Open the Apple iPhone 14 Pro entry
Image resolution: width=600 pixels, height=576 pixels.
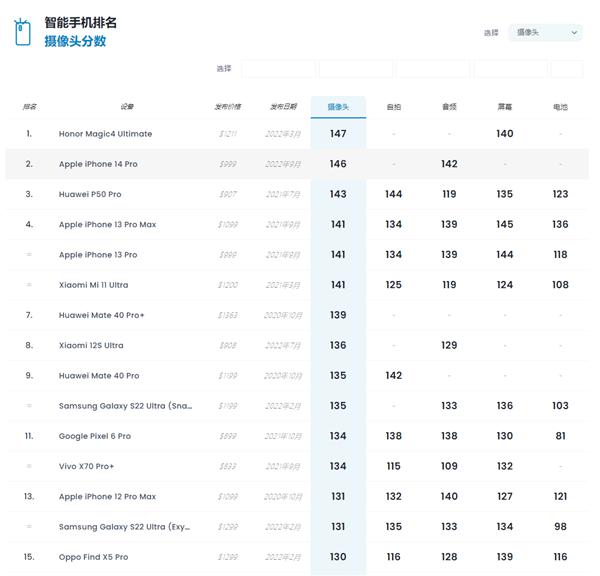(98, 164)
